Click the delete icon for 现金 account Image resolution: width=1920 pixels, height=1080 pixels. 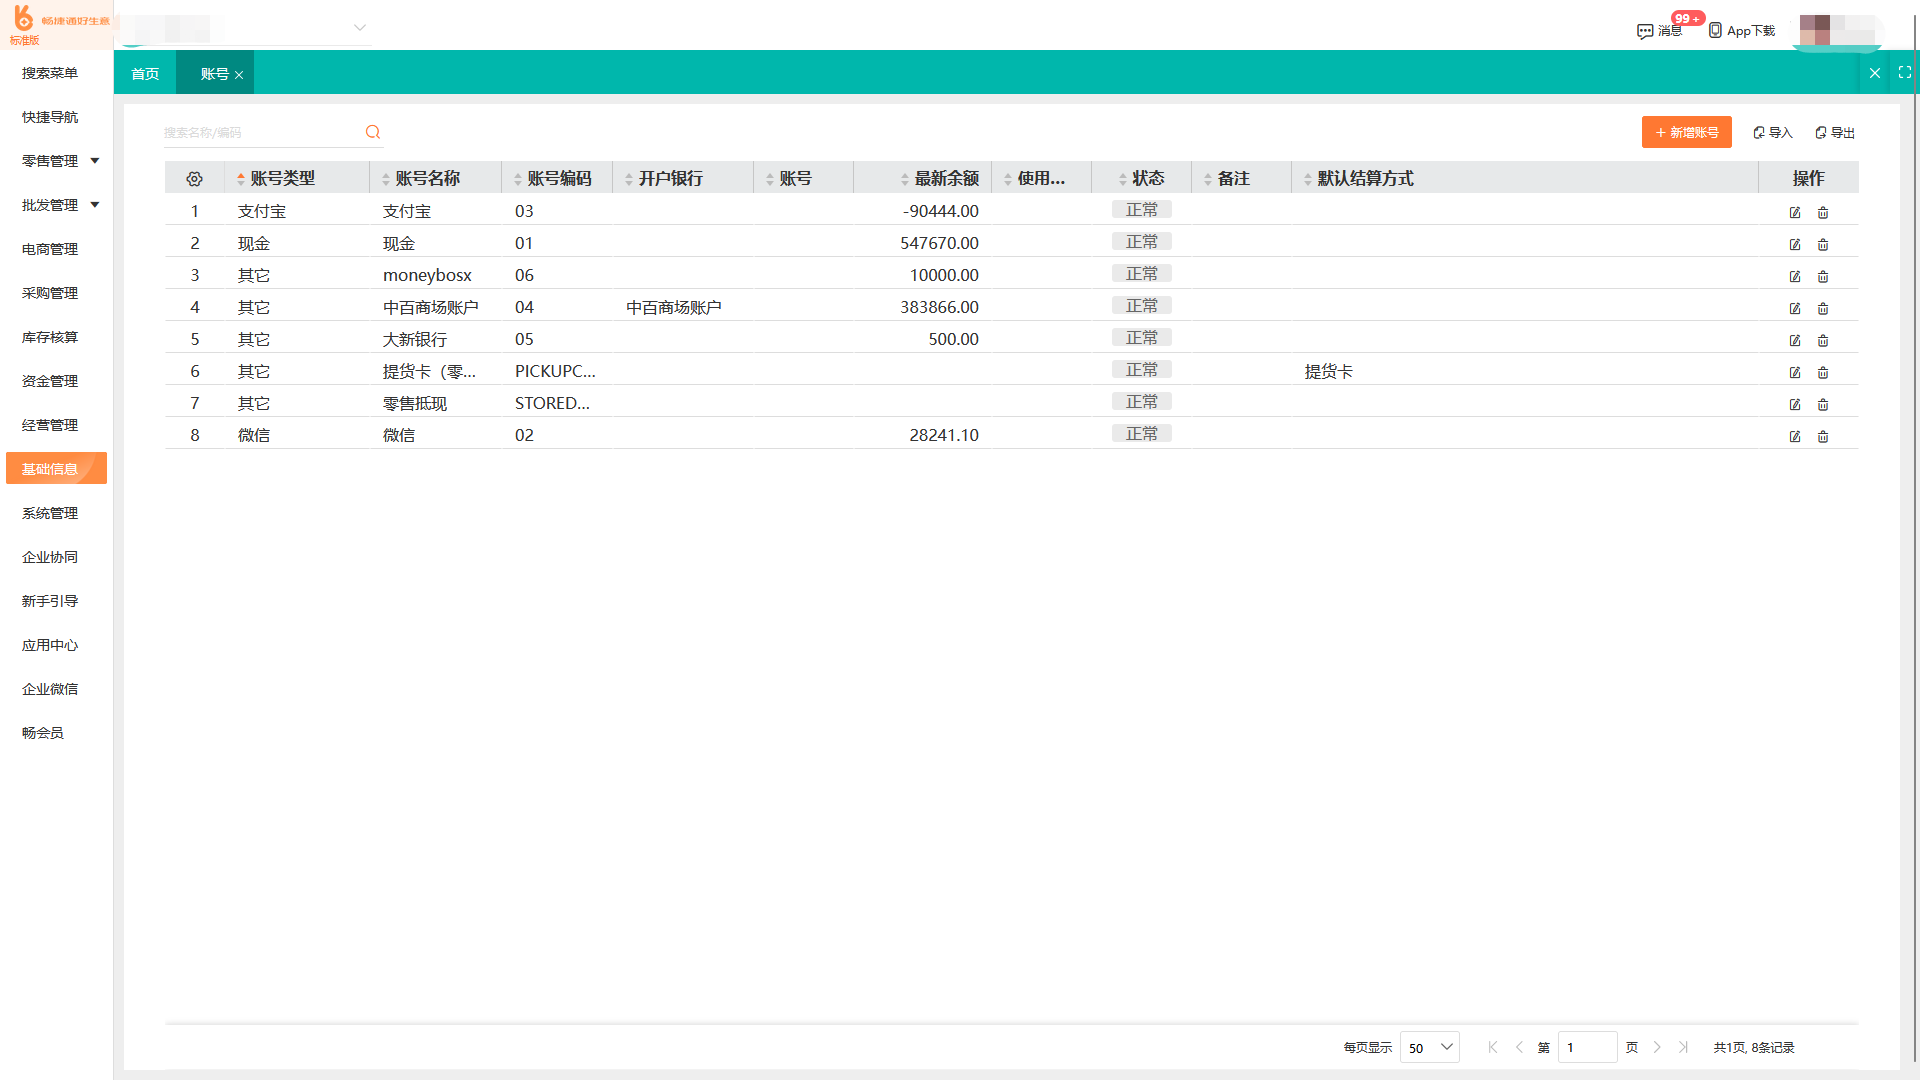[1822, 243]
